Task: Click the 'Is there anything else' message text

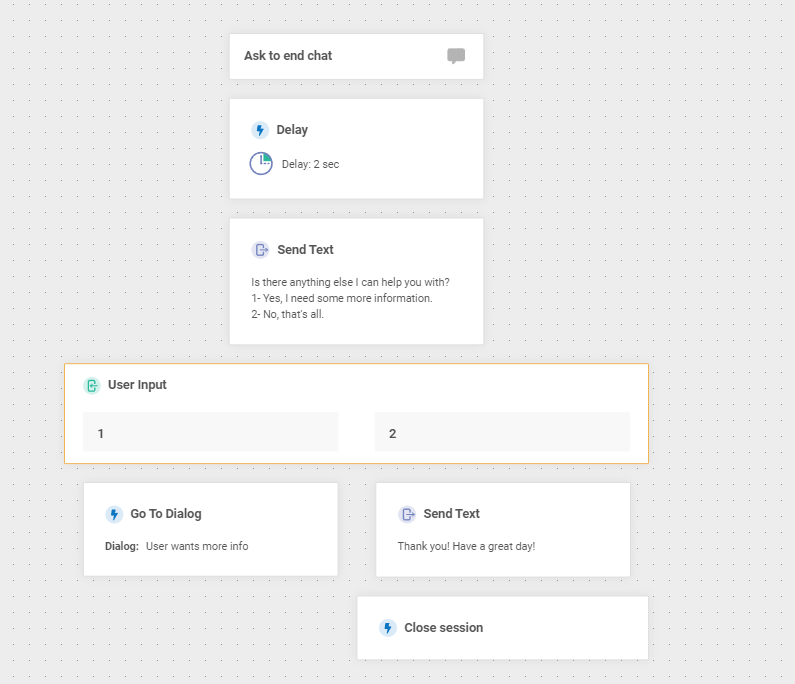Action: (350, 282)
